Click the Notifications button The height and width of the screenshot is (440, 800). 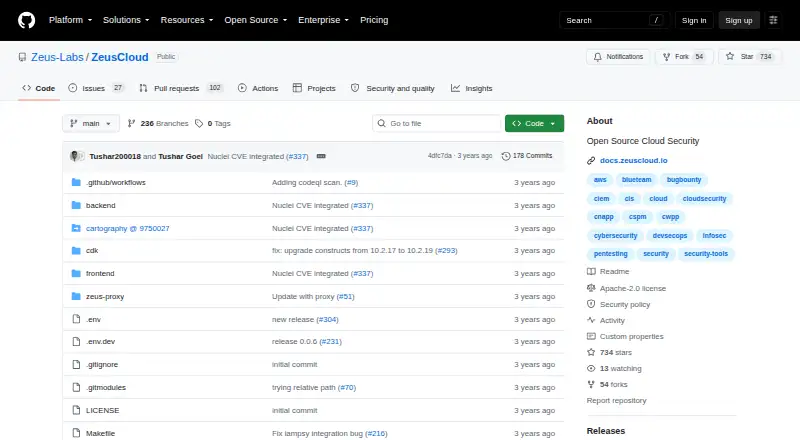(618, 57)
